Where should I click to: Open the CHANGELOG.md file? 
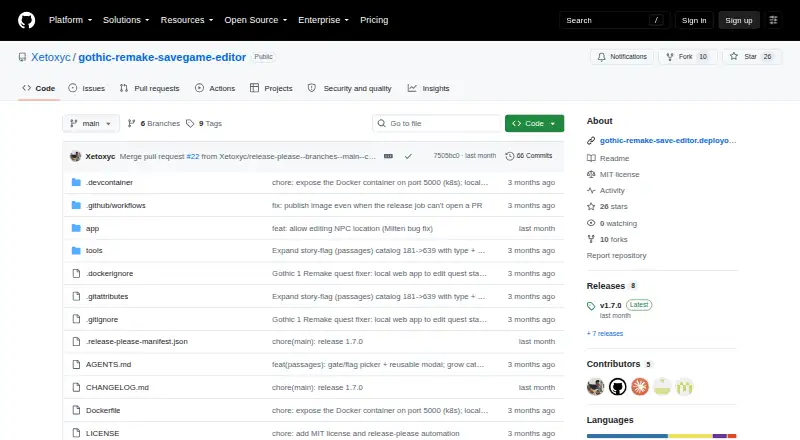coord(117,387)
